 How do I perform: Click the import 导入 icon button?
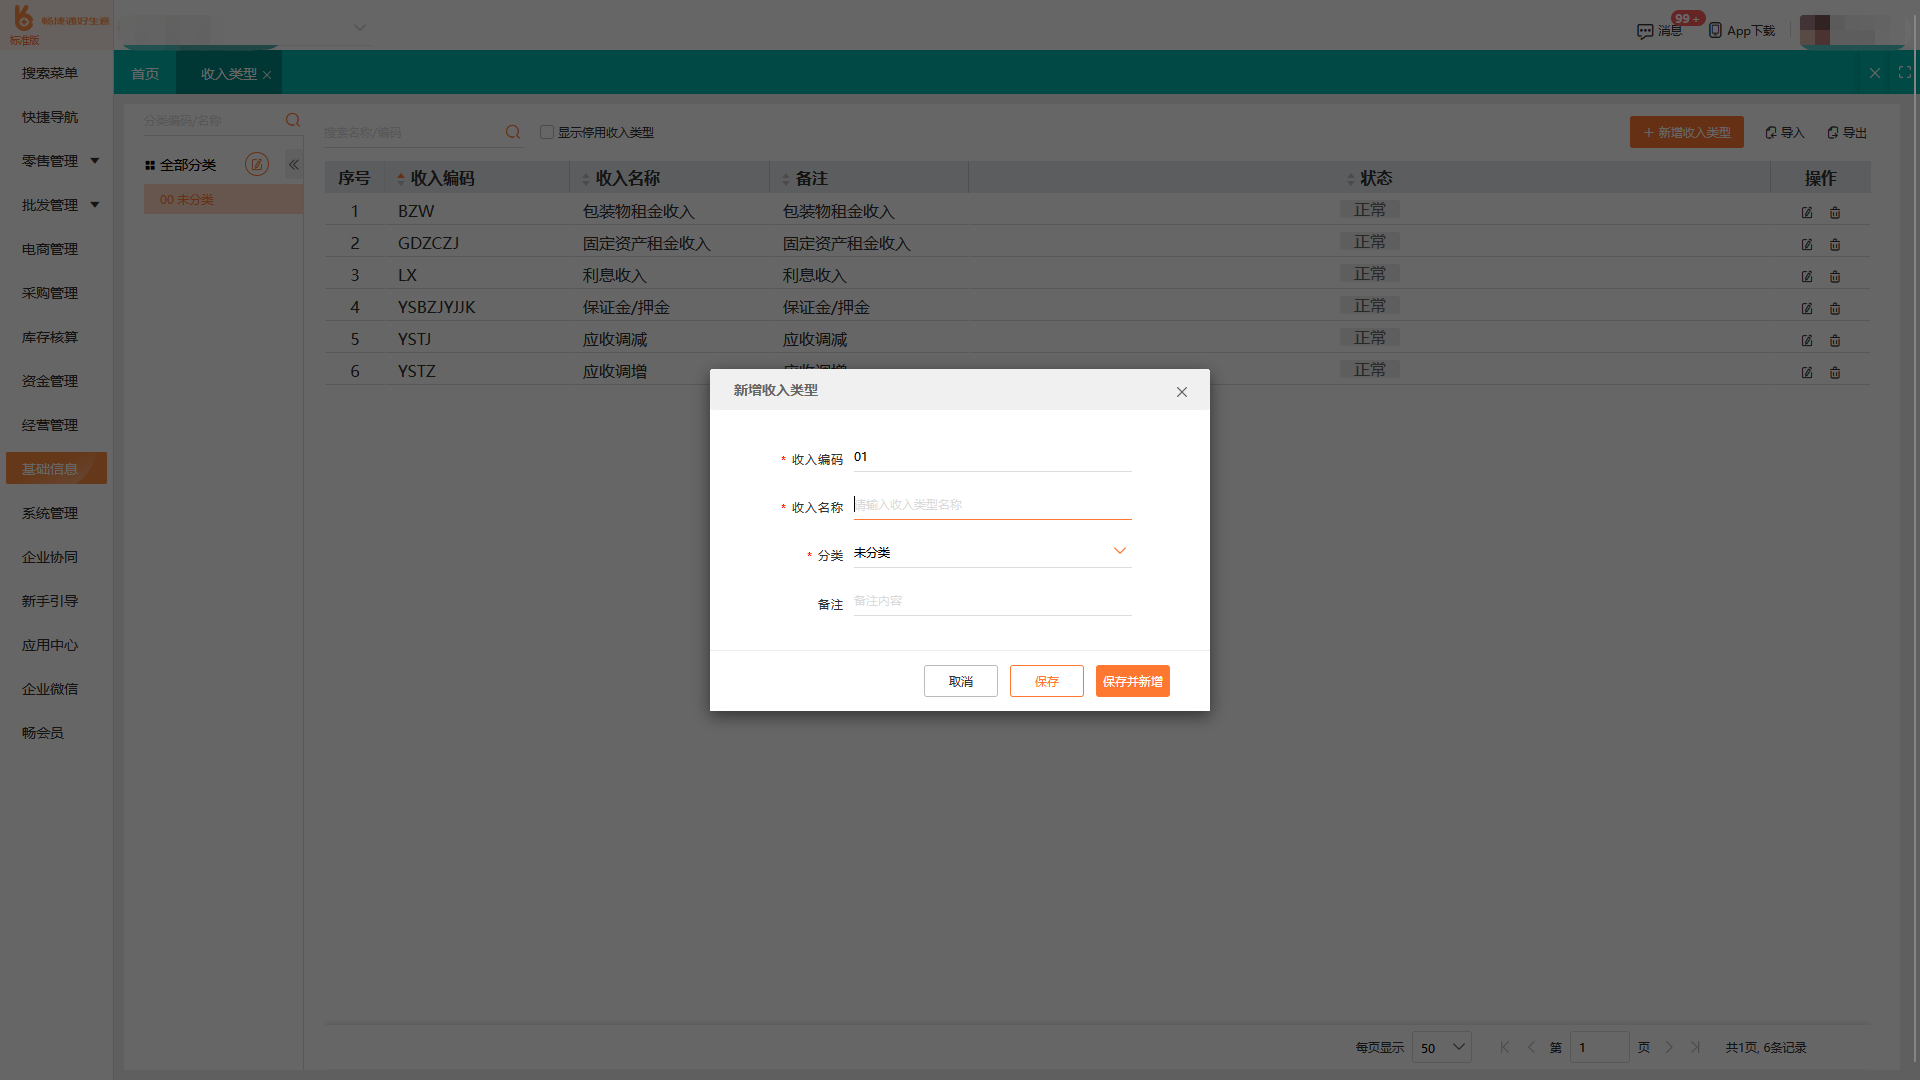click(1785, 132)
